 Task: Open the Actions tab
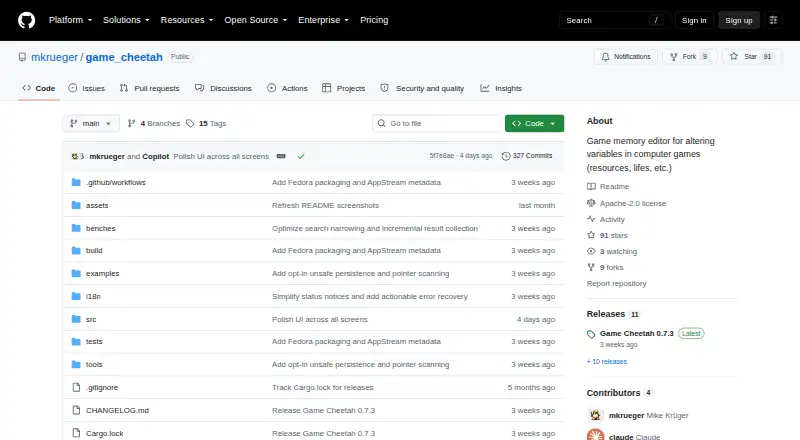tap(287, 88)
